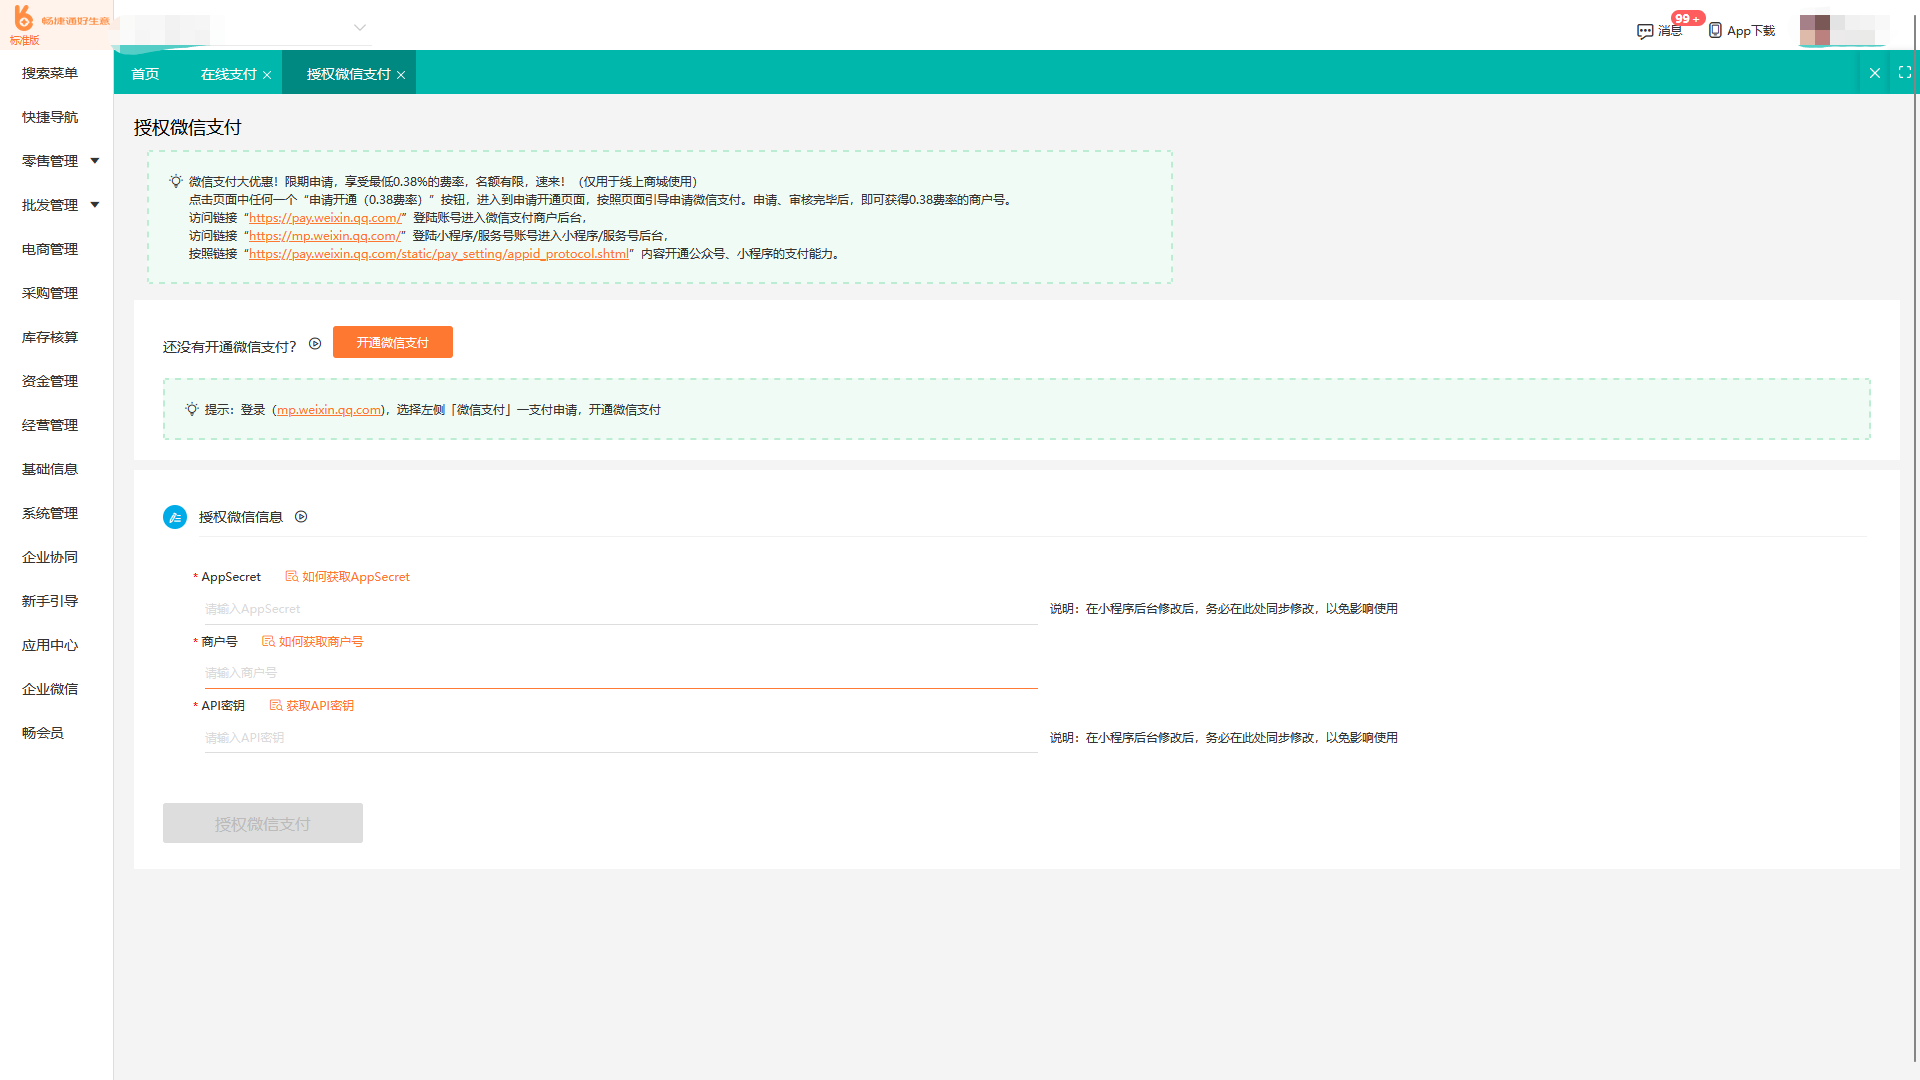Click the 开通微信支付 orange button
1920x1080 pixels.
(x=392, y=342)
